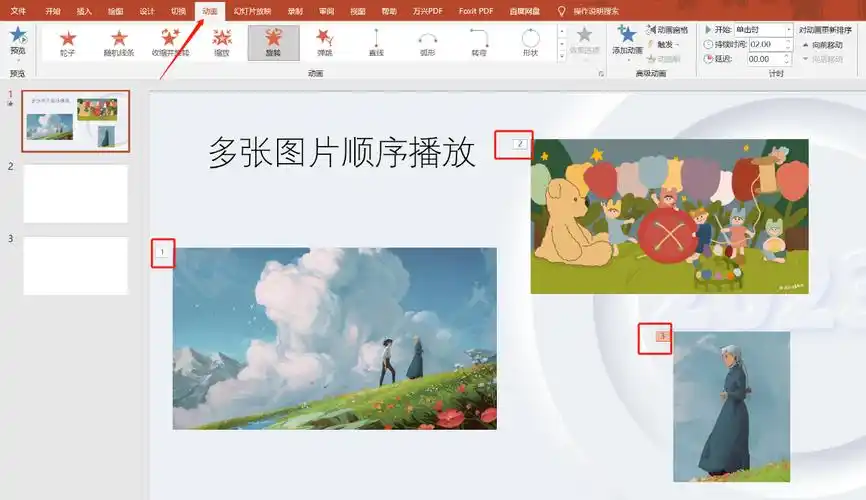Apply the 弹跳 (Bounce) animation effect
Viewport: 866px width, 500px height.
tap(324, 42)
